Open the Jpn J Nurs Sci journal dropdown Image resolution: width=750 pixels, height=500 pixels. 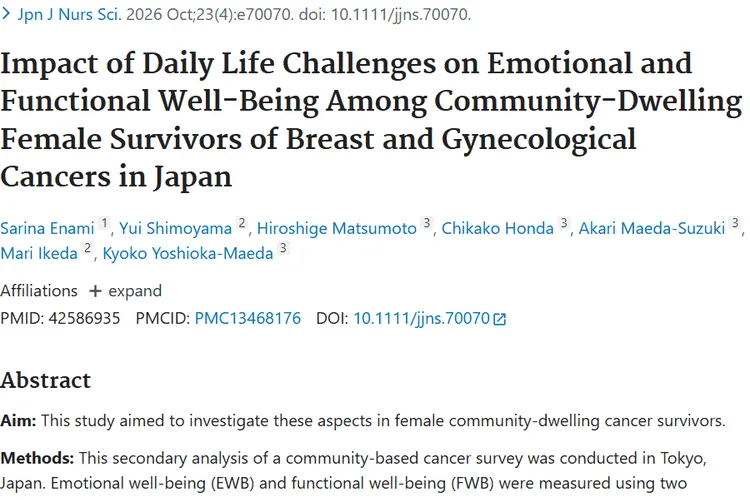[x=69, y=14]
